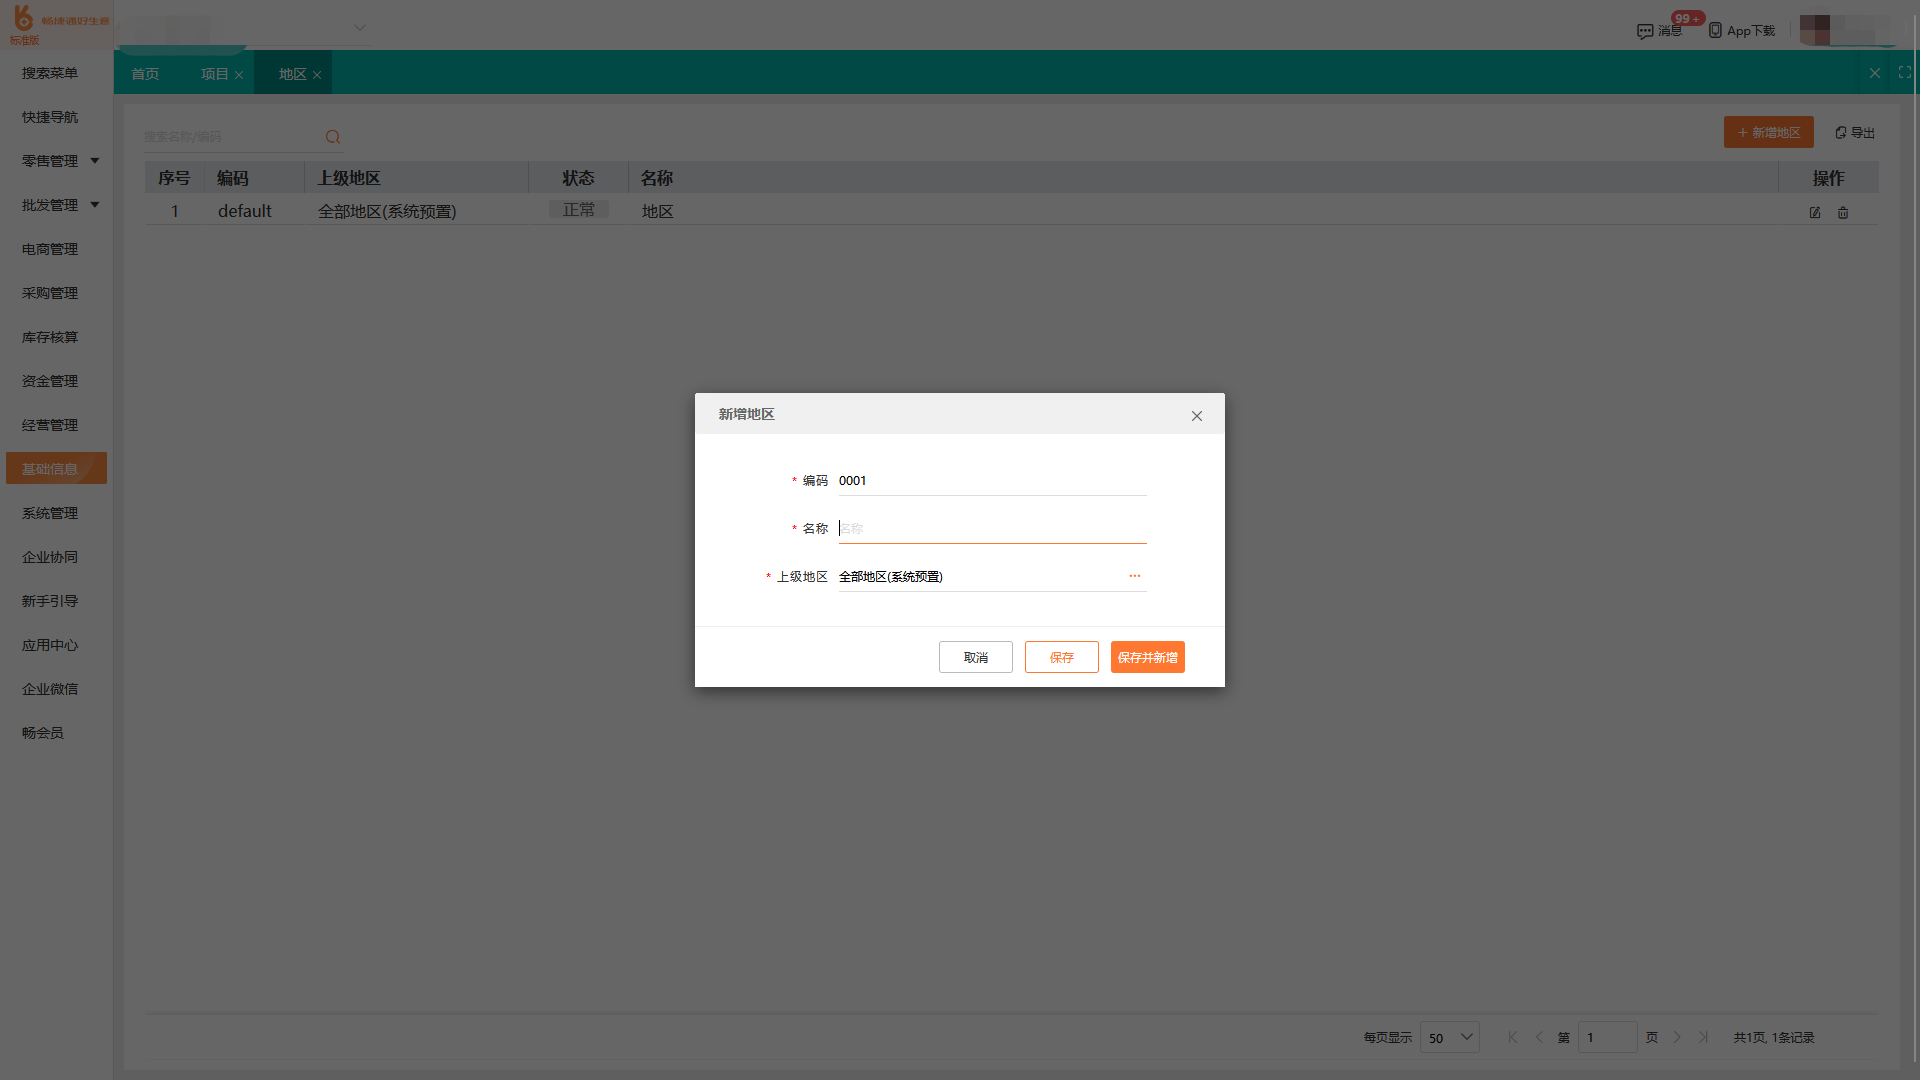Click next page navigation arrow
Viewport: 1920px width, 1080px height.
coord(1677,1038)
